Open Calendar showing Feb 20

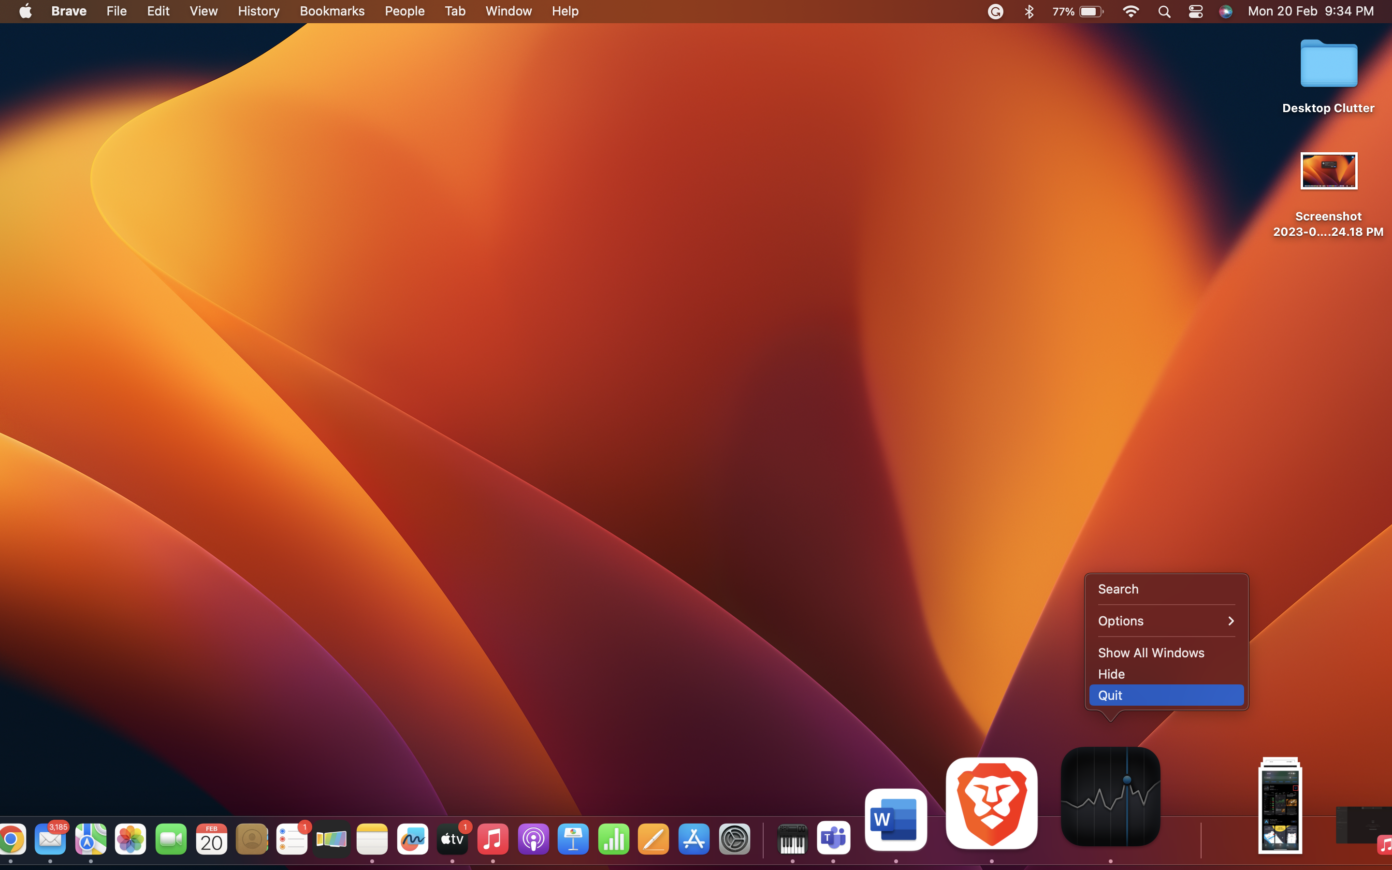[210, 839]
